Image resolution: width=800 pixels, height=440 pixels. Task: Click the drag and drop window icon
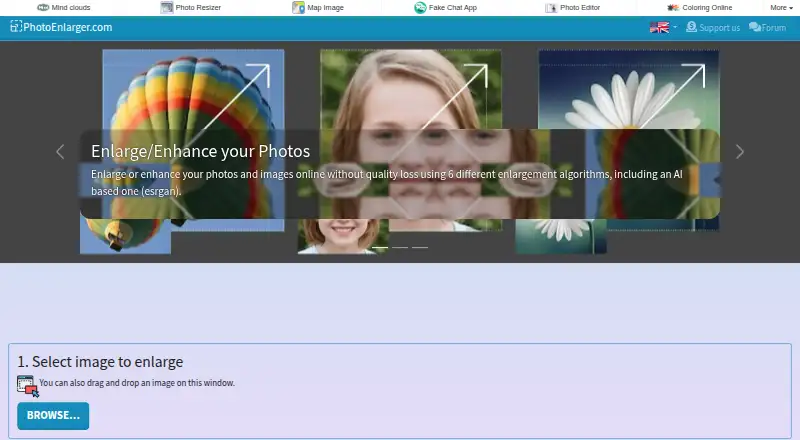(x=28, y=386)
